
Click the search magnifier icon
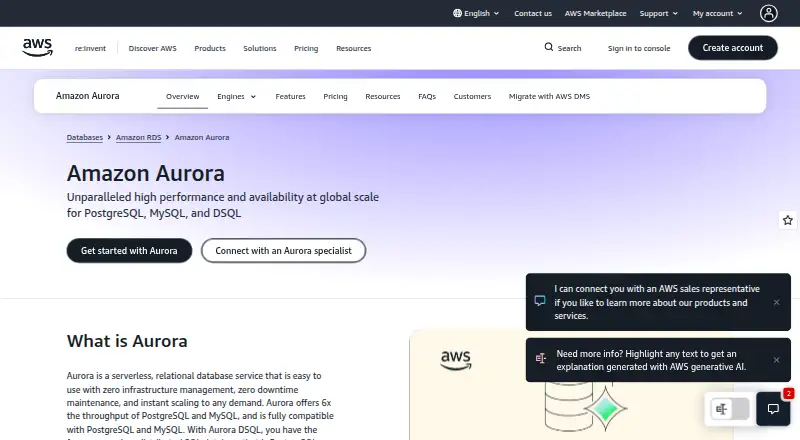[548, 47]
